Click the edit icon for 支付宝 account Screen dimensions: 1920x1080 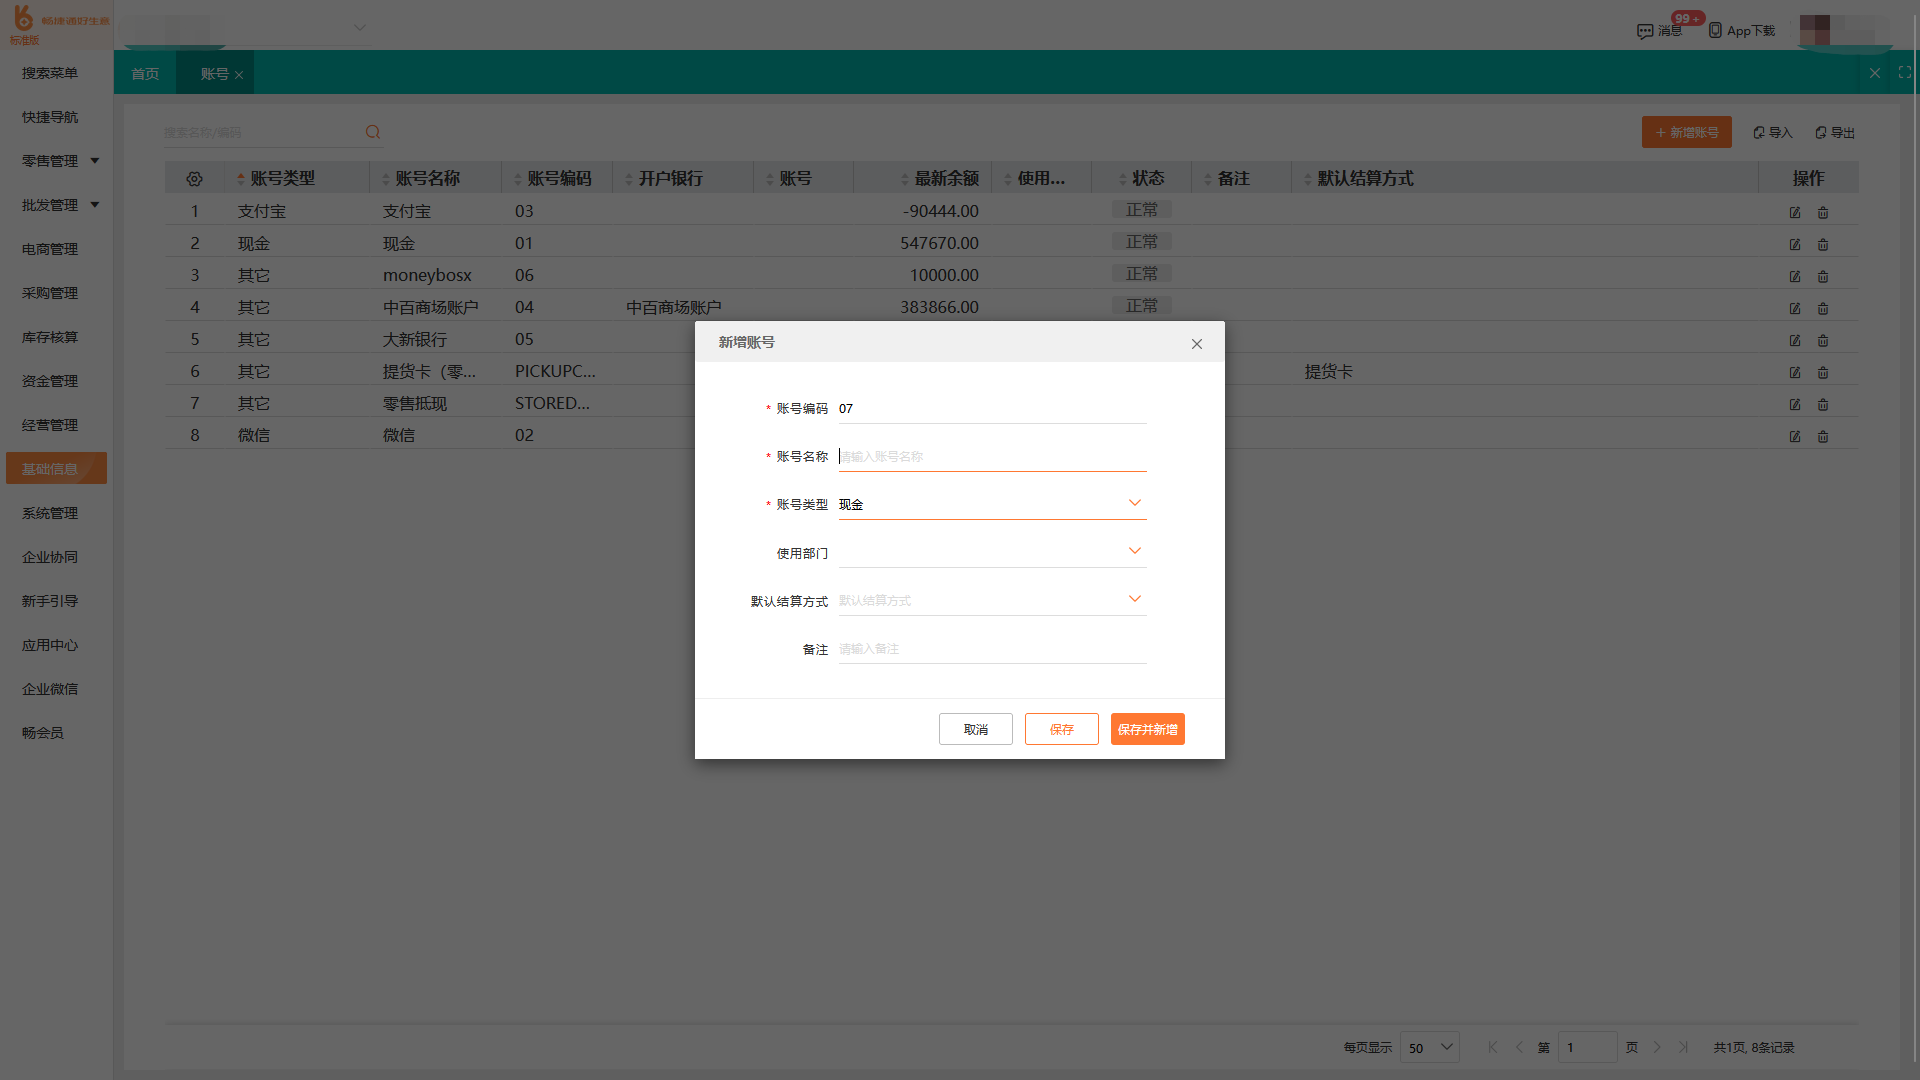[1795, 212]
